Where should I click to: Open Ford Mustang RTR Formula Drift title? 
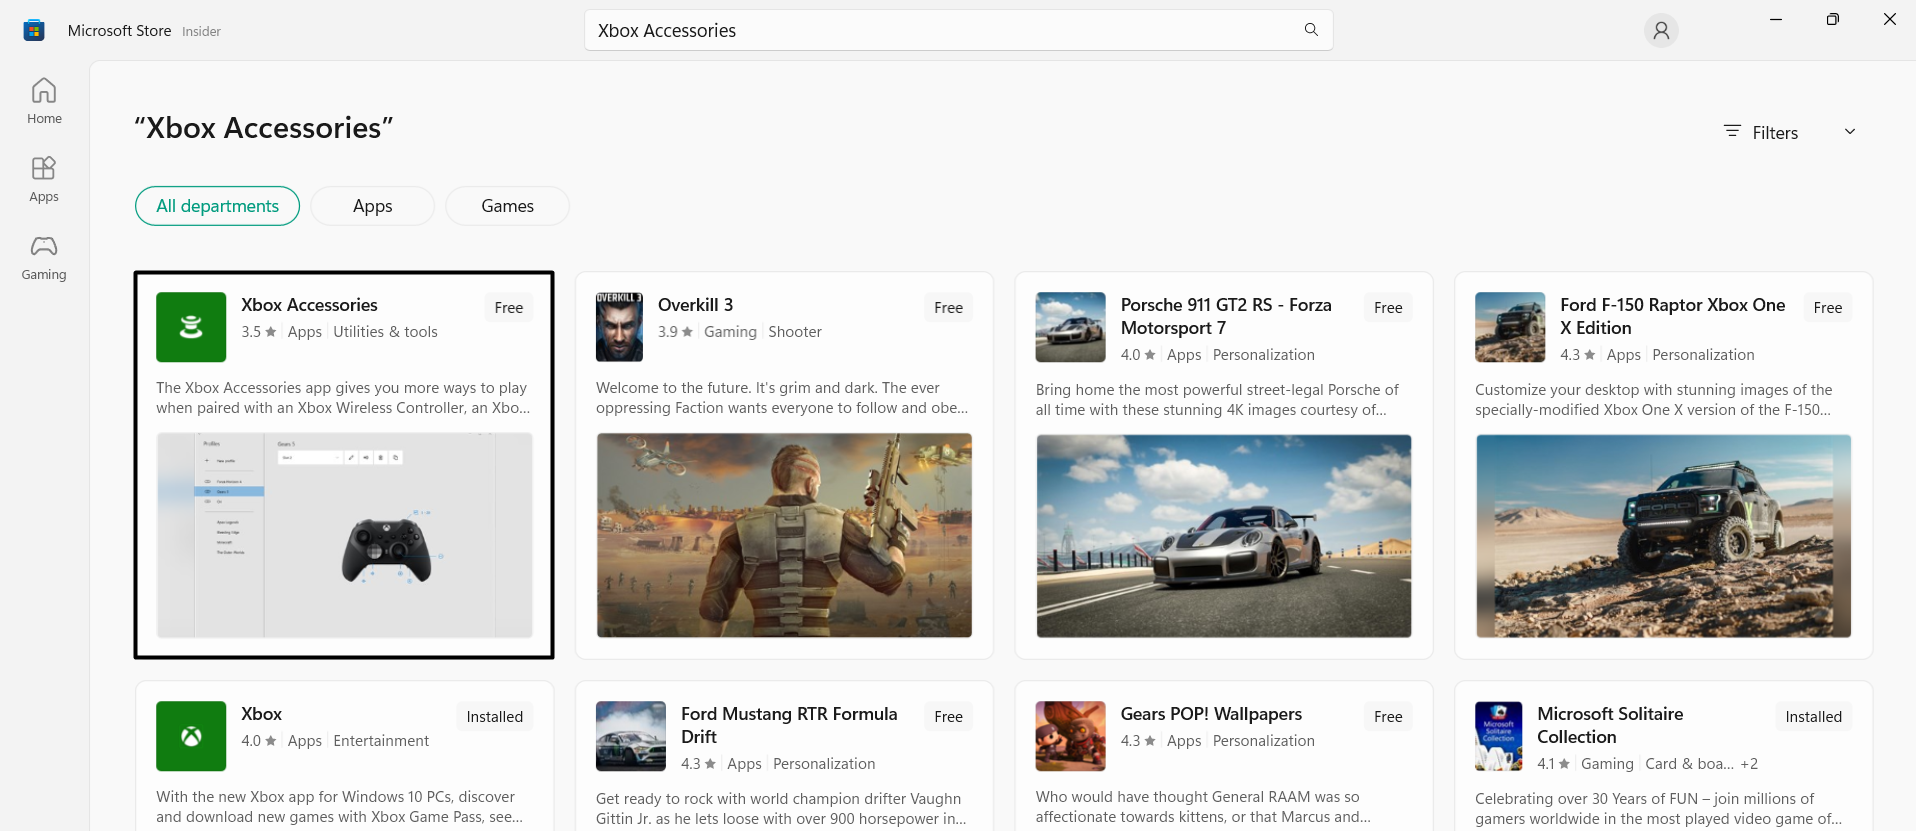tap(789, 725)
